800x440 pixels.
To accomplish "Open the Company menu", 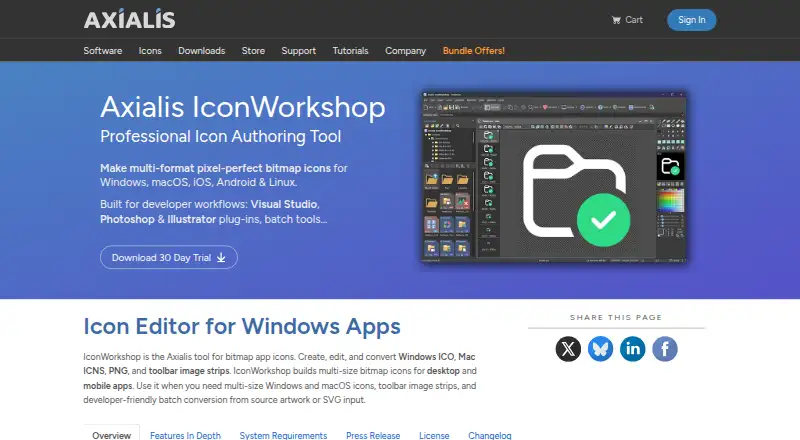I will coord(406,51).
